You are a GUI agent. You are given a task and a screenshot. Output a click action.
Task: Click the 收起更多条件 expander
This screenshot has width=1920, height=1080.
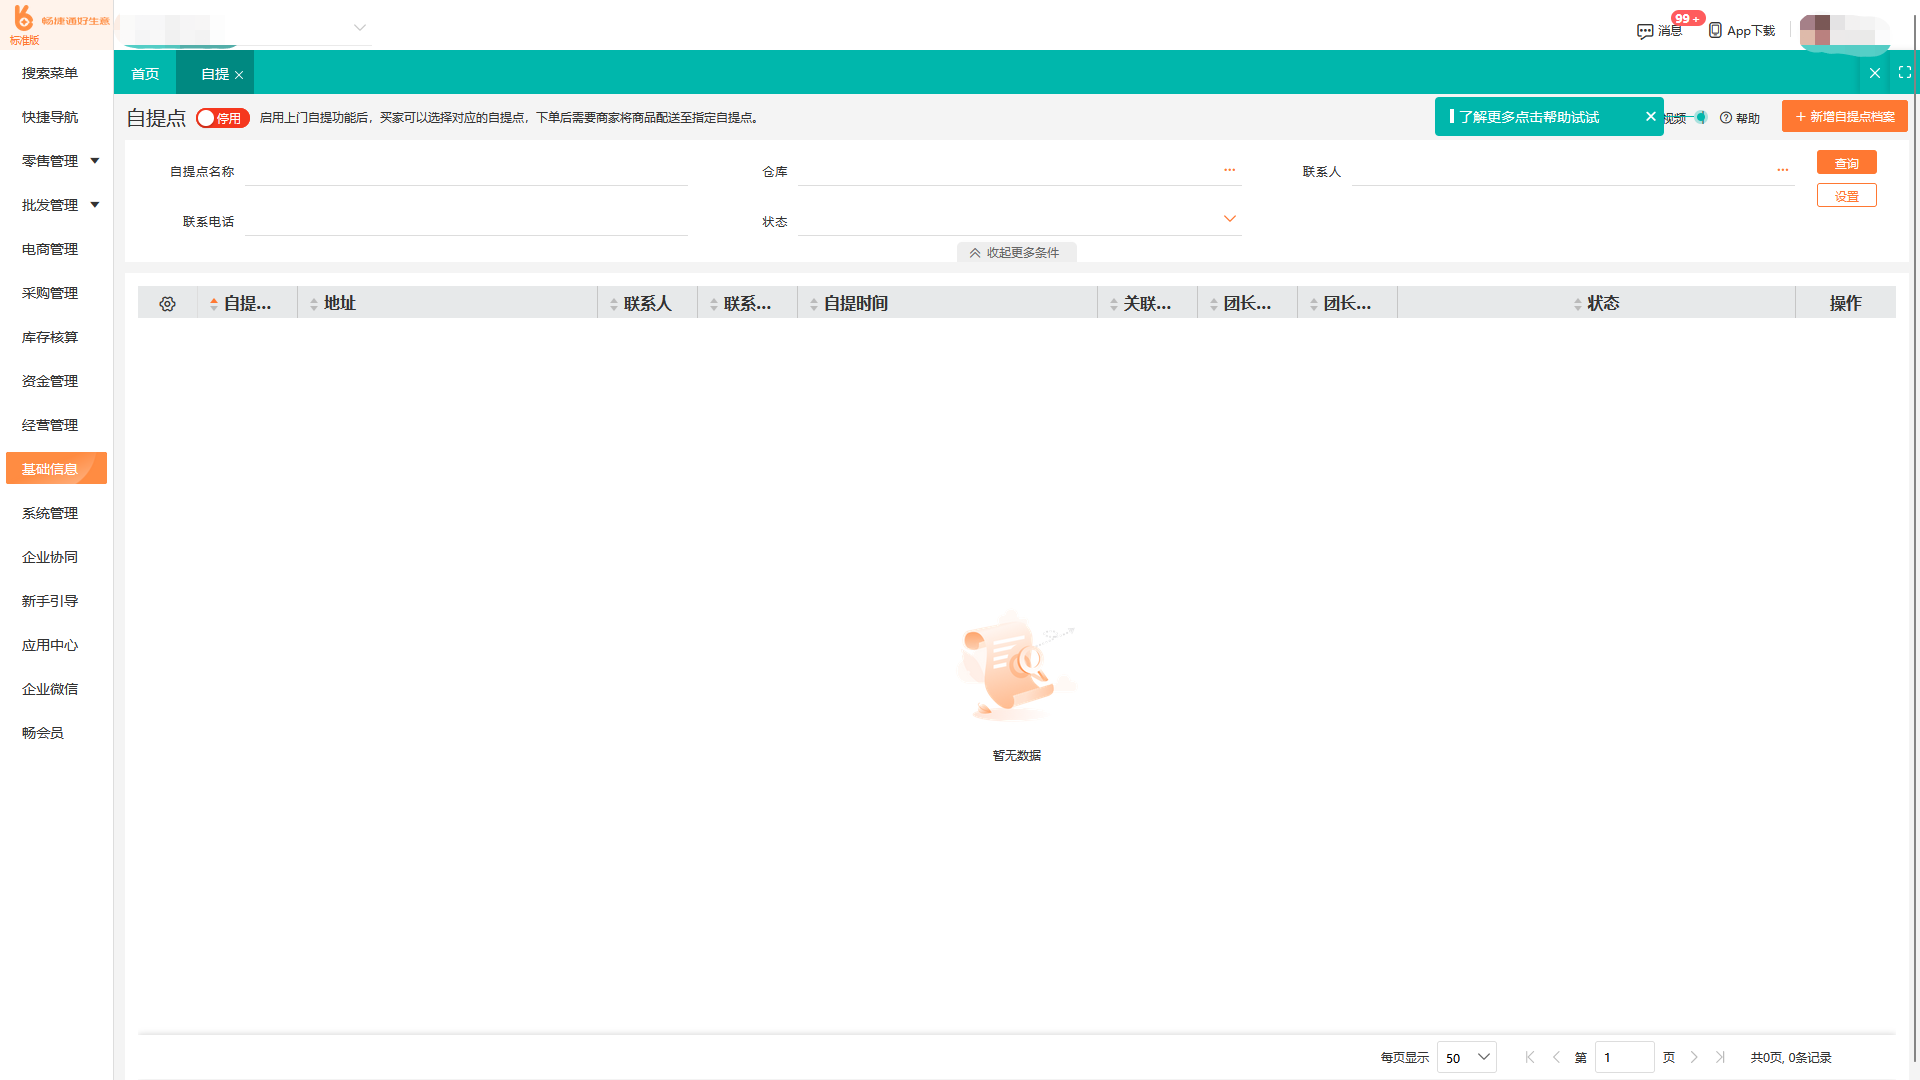coord(1014,252)
